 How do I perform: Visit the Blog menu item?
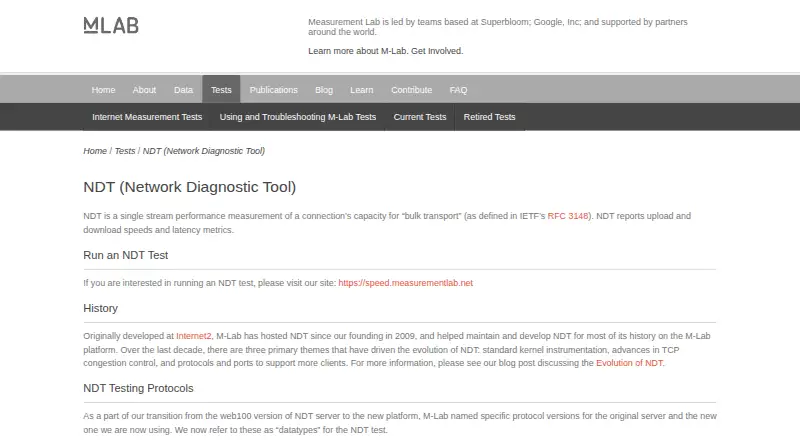pos(324,90)
